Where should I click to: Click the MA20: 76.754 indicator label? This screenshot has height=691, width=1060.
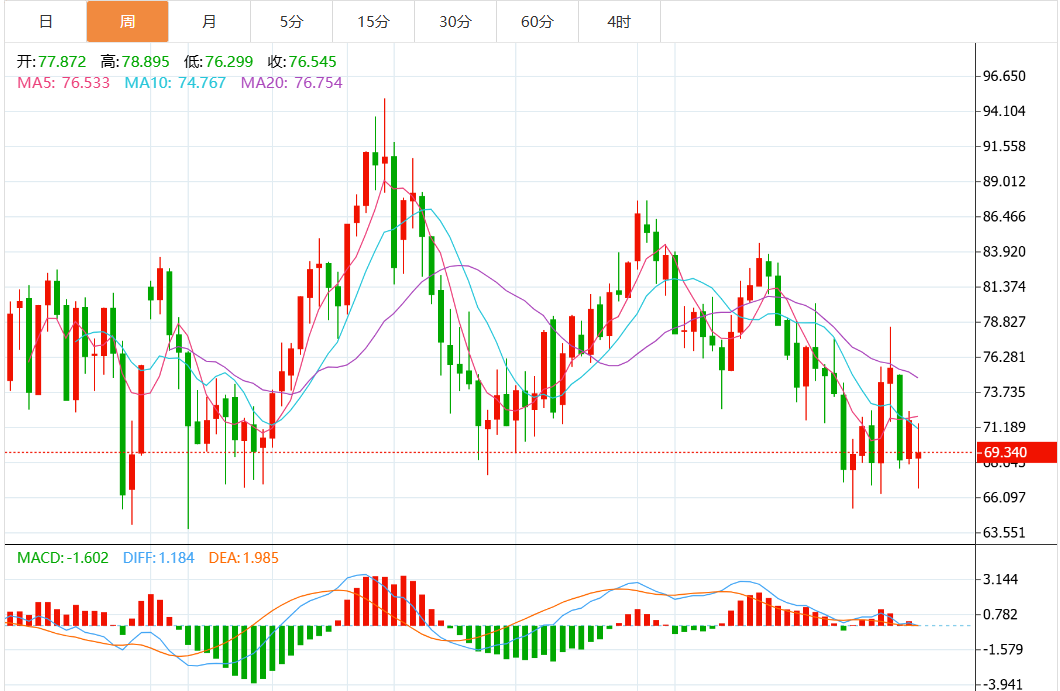coord(291,83)
